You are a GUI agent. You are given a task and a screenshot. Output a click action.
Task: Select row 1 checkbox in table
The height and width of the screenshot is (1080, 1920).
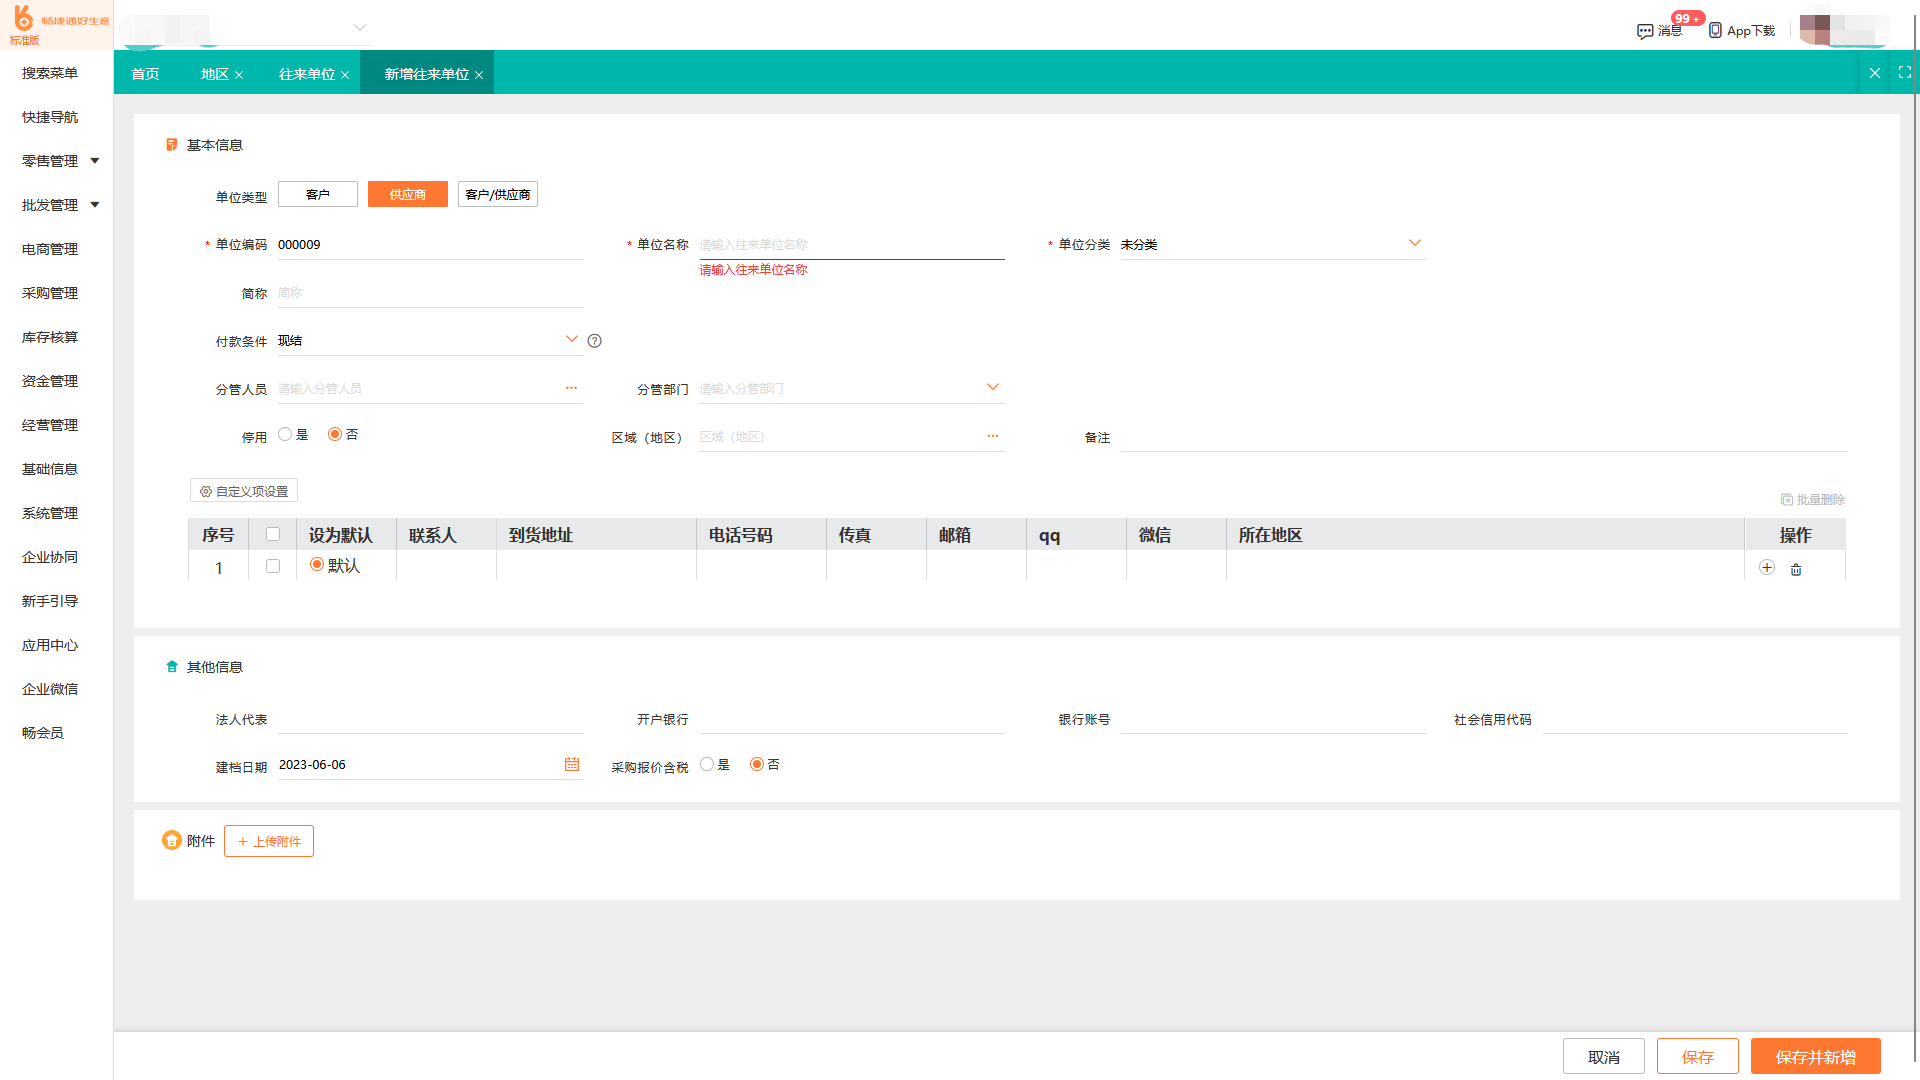[272, 567]
